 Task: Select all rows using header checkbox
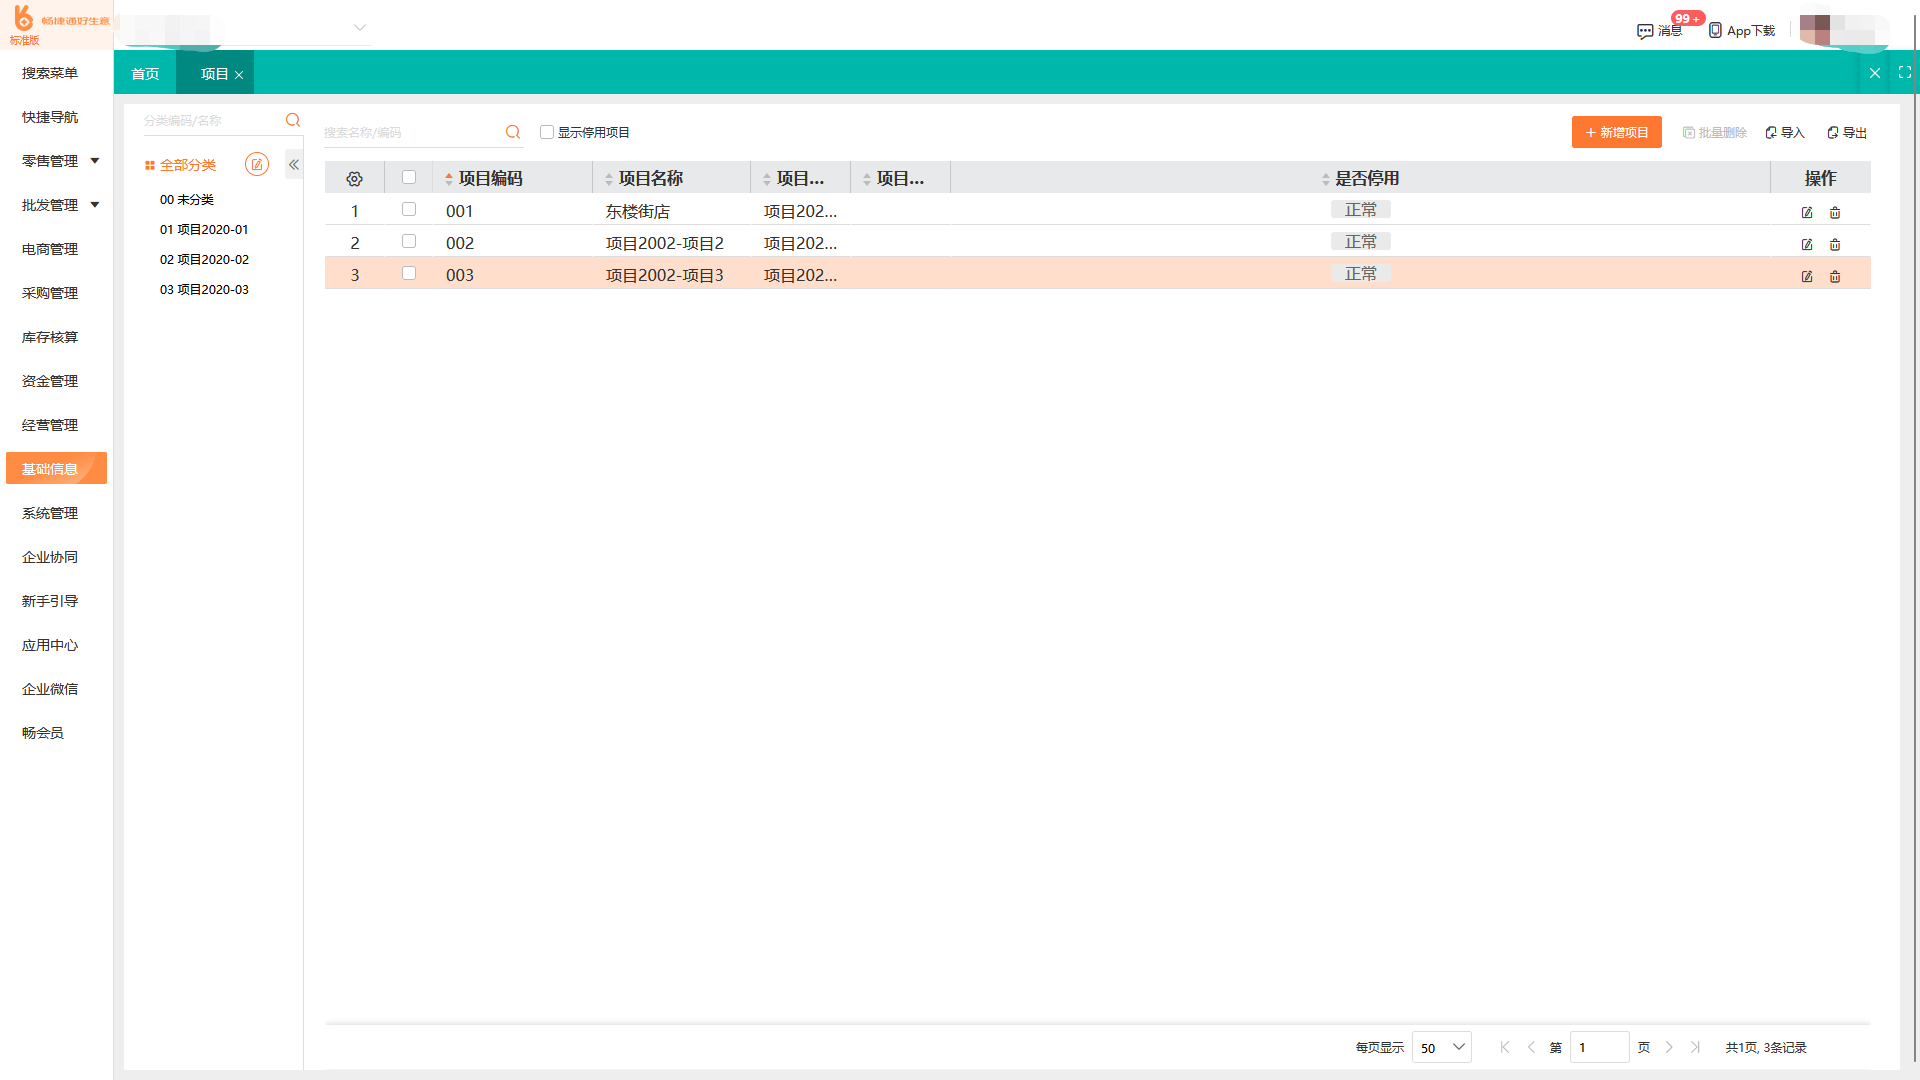coord(410,177)
